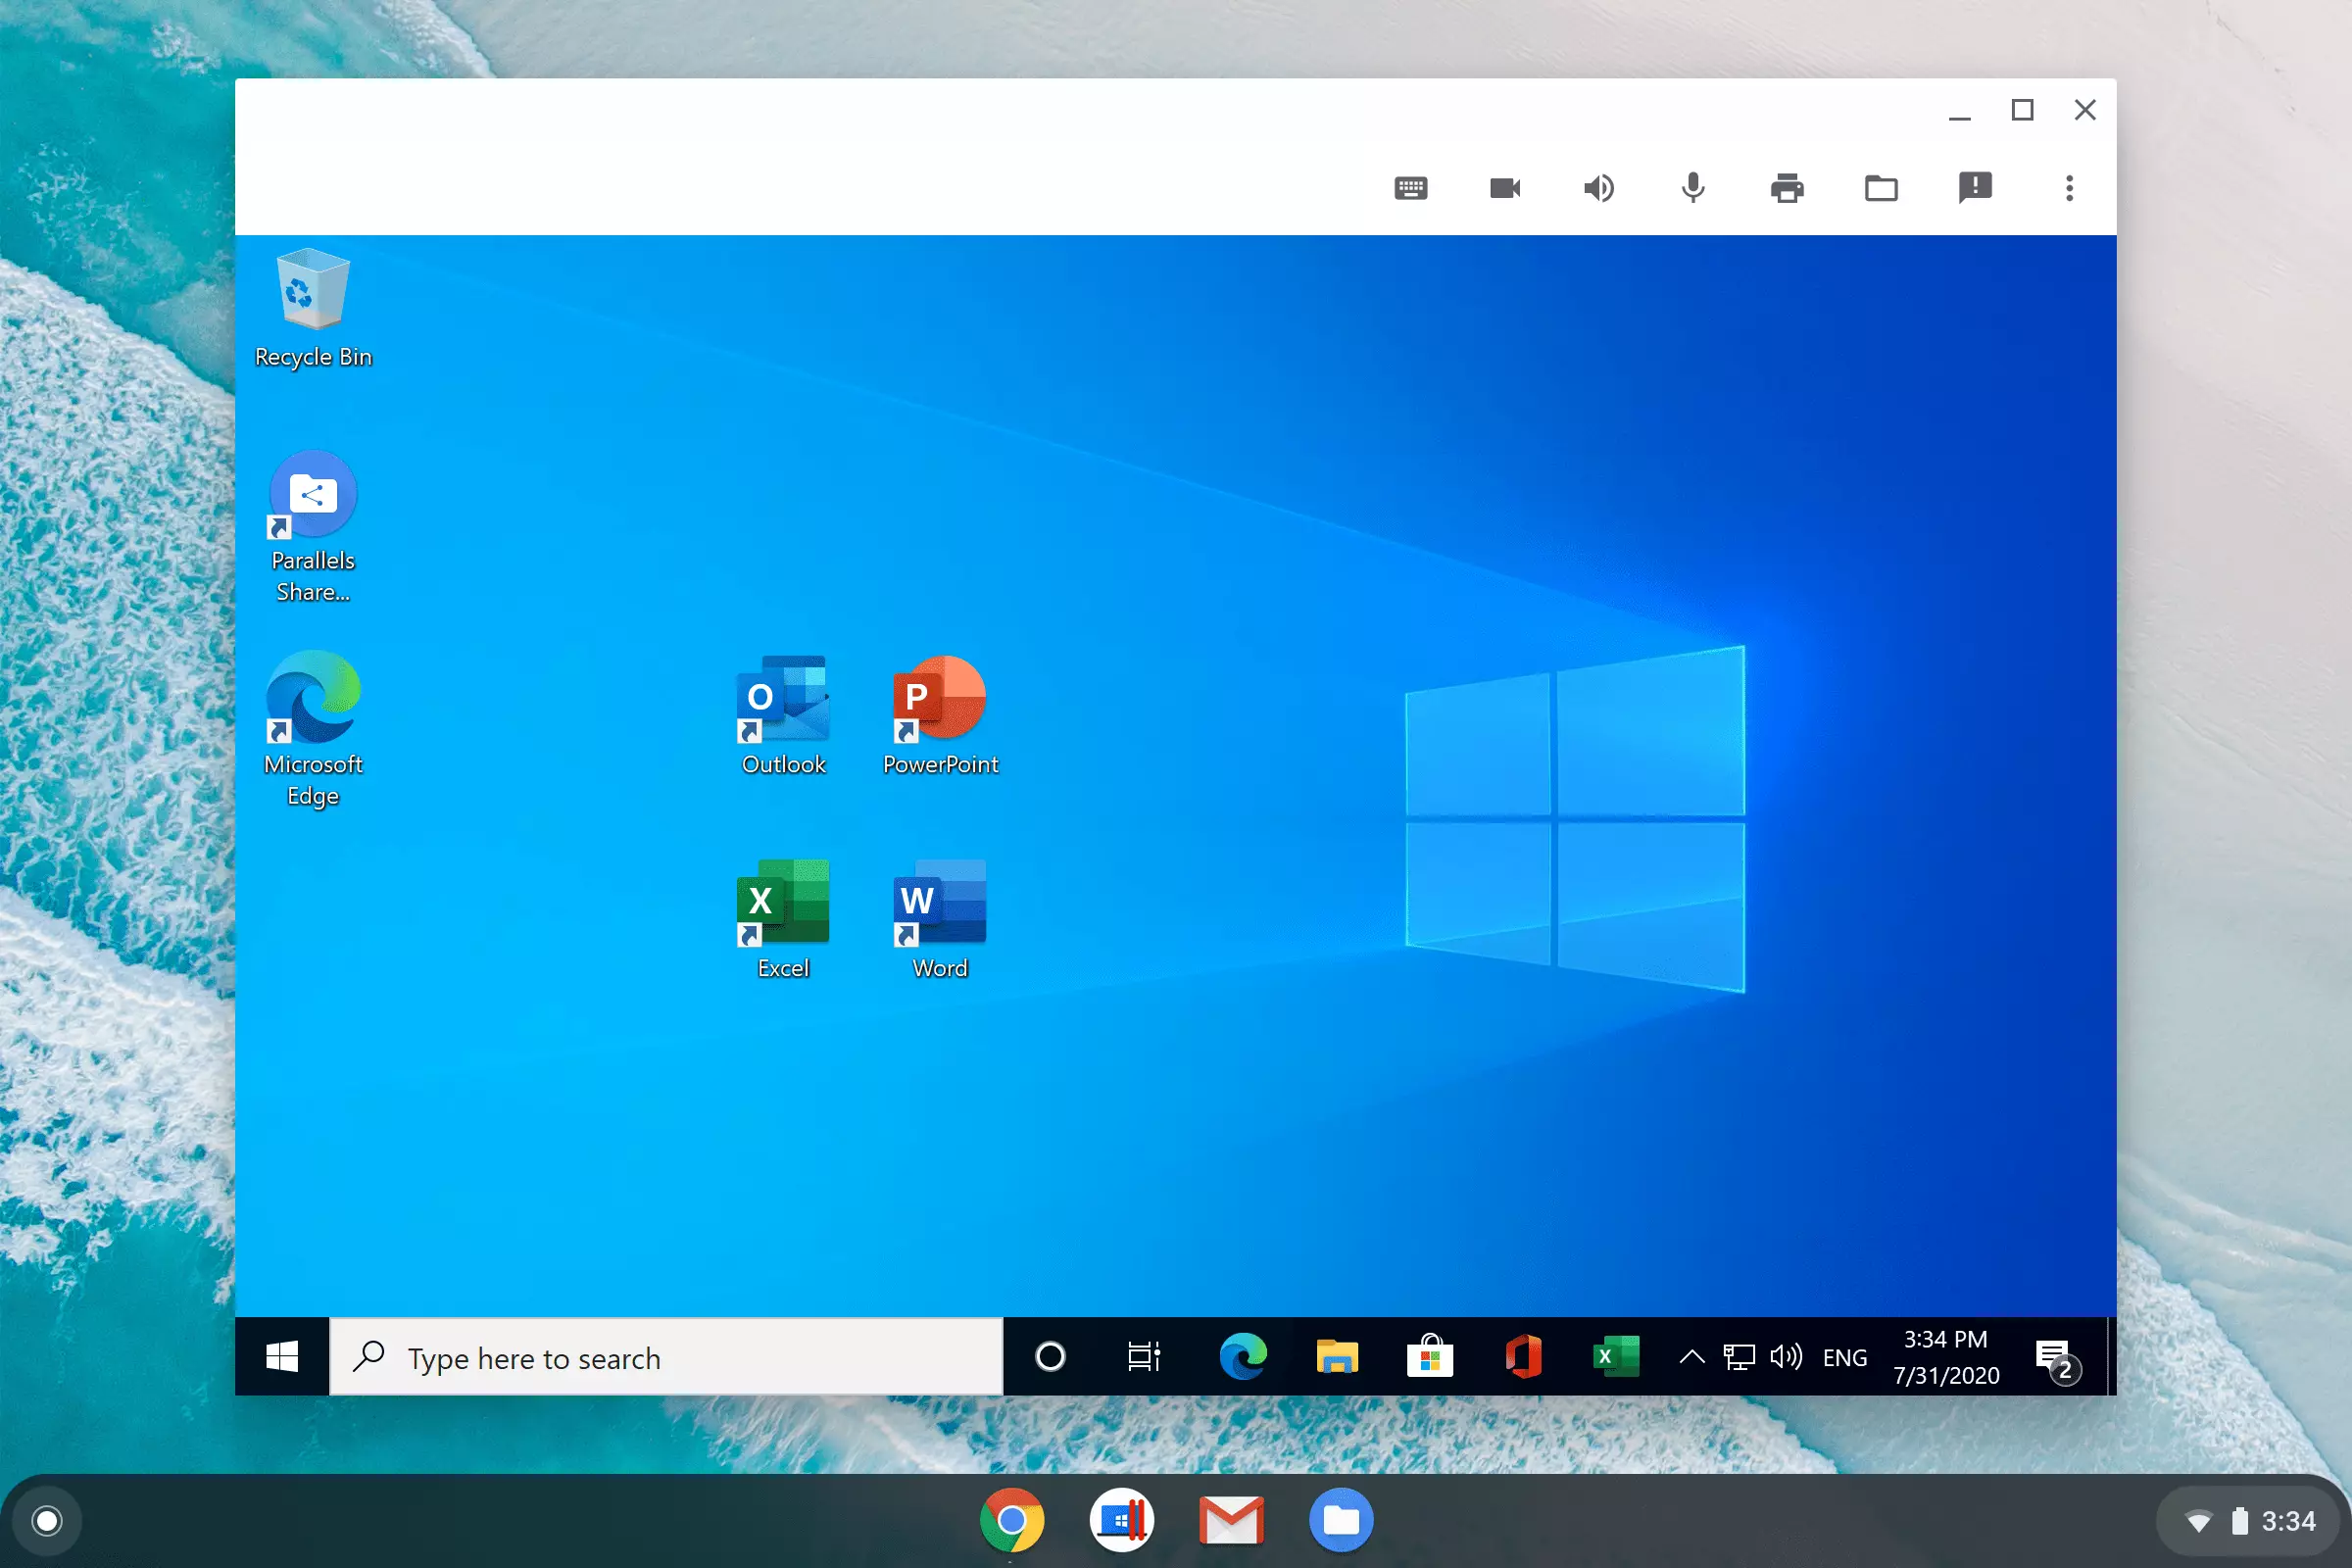Click Windows Task View button

1143,1358
